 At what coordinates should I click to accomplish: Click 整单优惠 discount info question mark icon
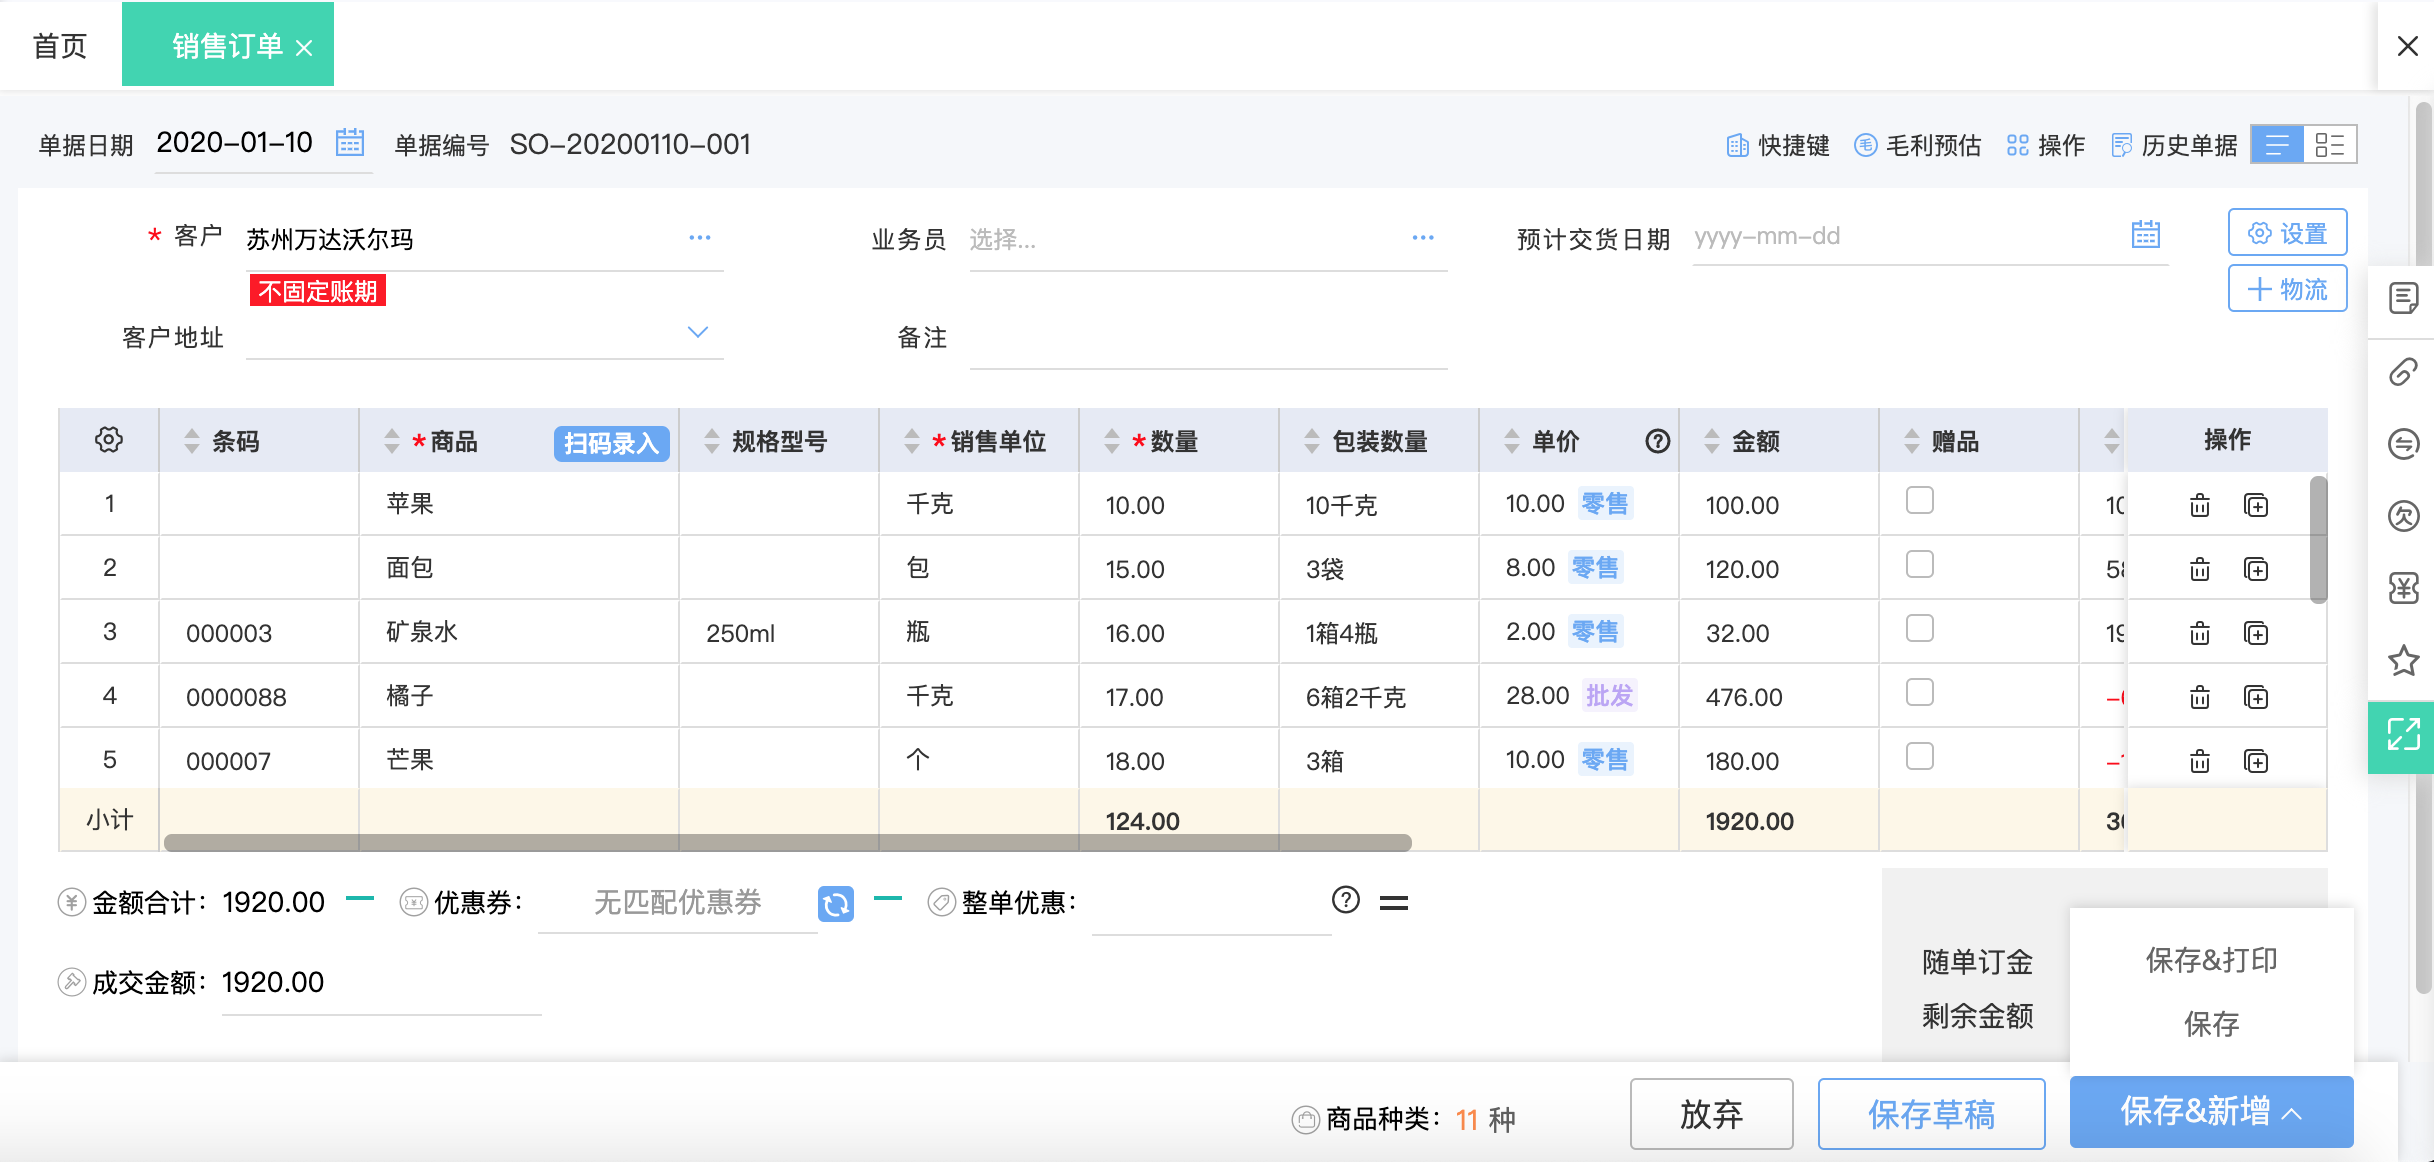coord(1346,903)
